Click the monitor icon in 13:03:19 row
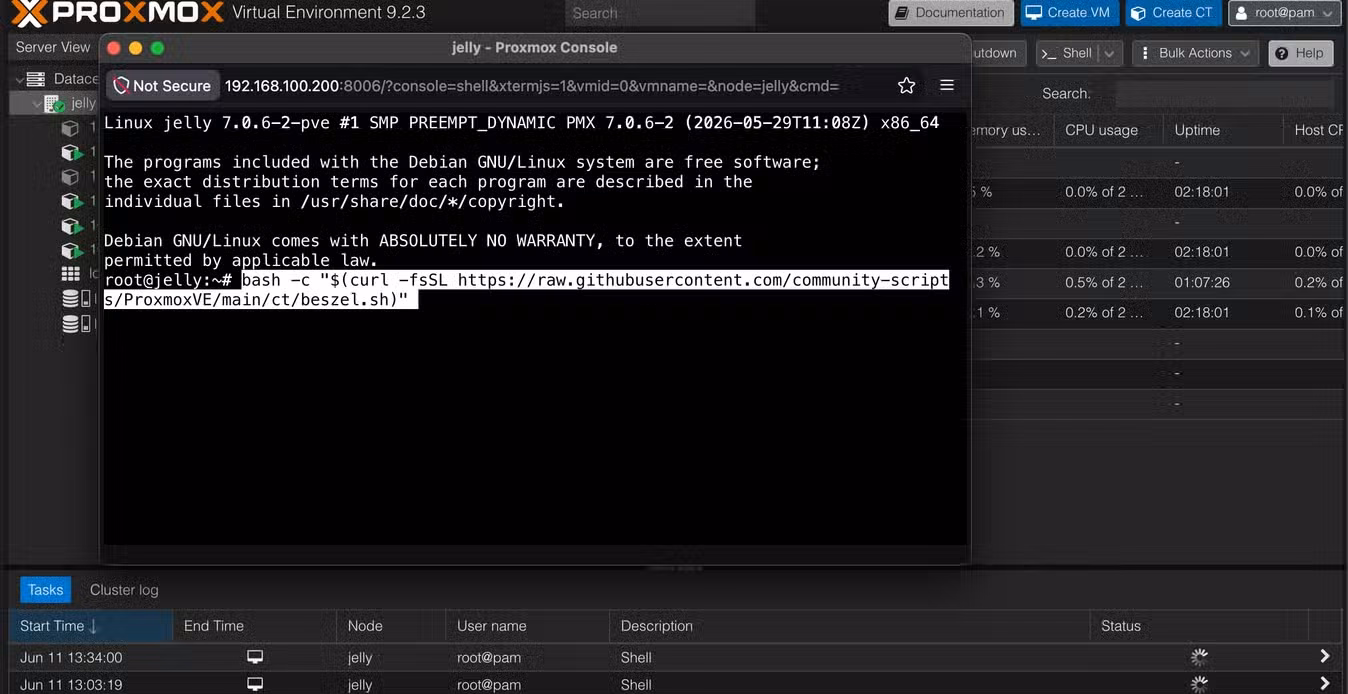1348x694 pixels. pyautogui.click(x=255, y=684)
